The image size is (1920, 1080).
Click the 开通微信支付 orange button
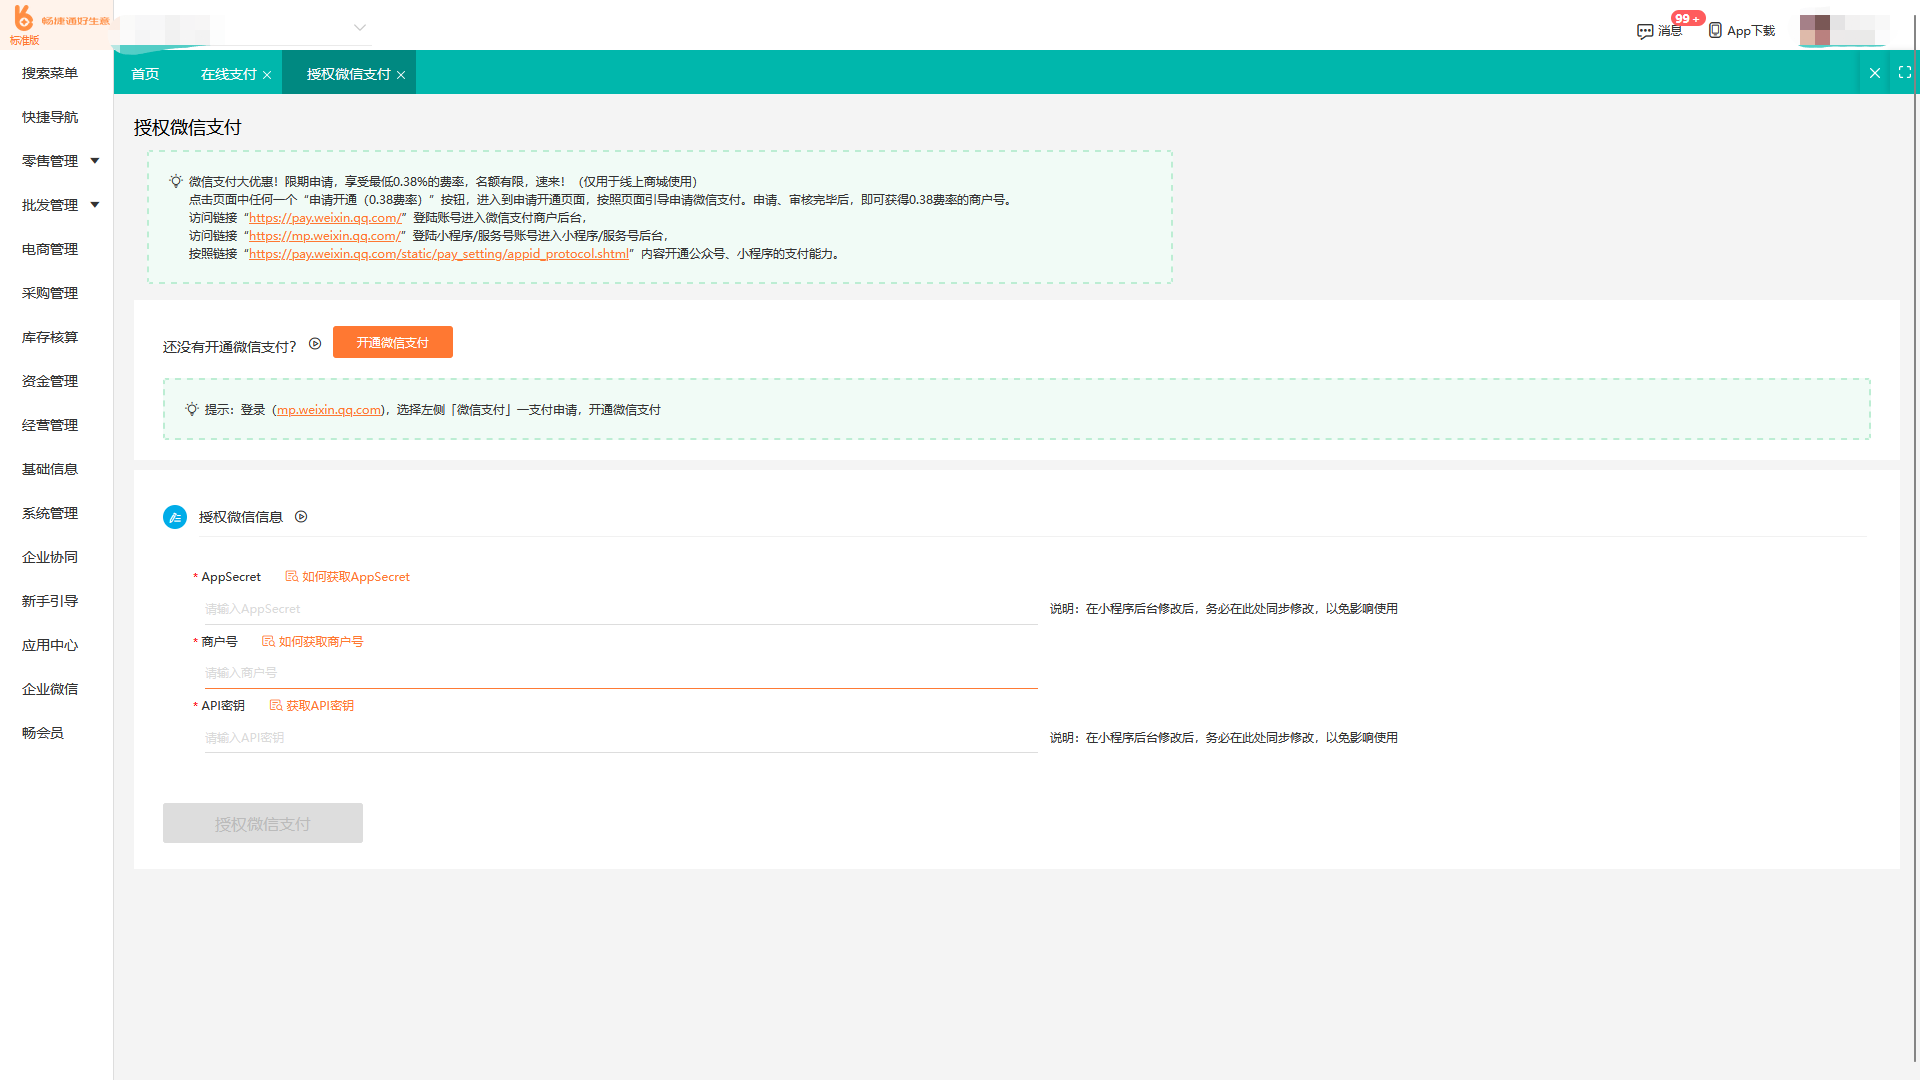click(x=393, y=342)
